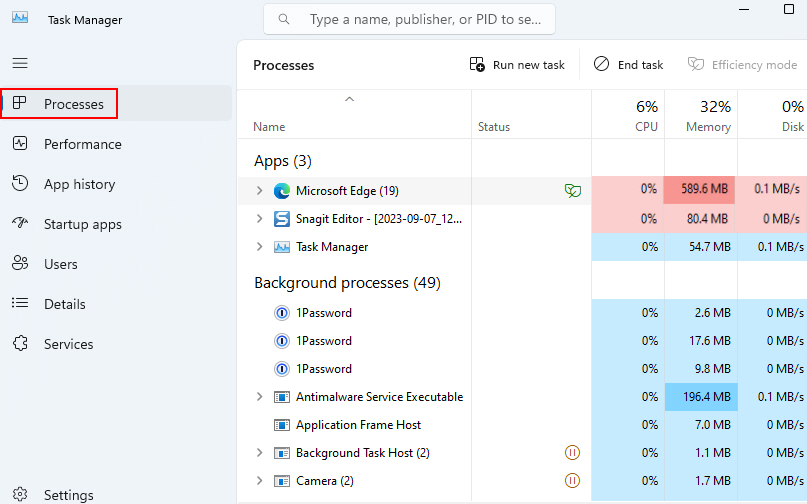Image resolution: width=807 pixels, height=504 pixels.
Task: Open the App history page
Action: click(116, 184)
